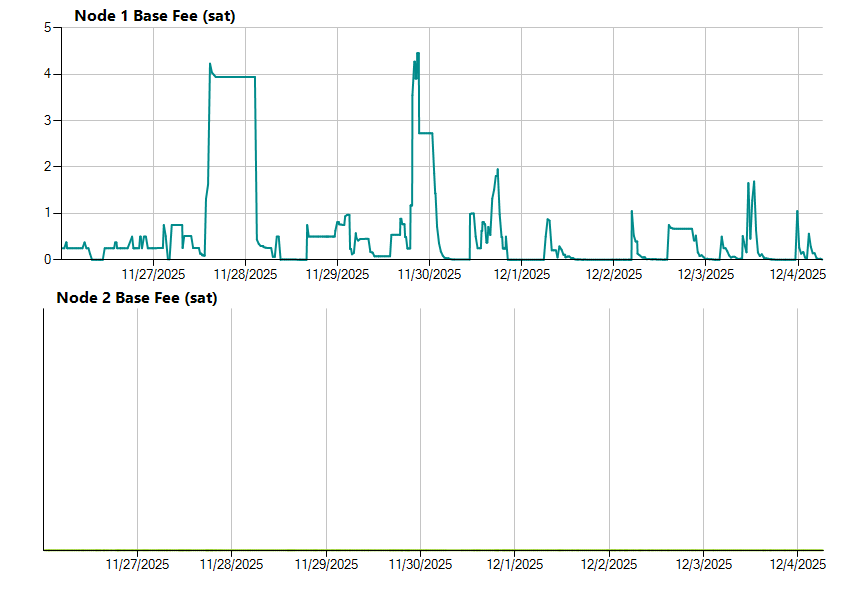Click the empty plot area of Node 2 chart
Screen dimensions: 860x600
tap(430, 430)
